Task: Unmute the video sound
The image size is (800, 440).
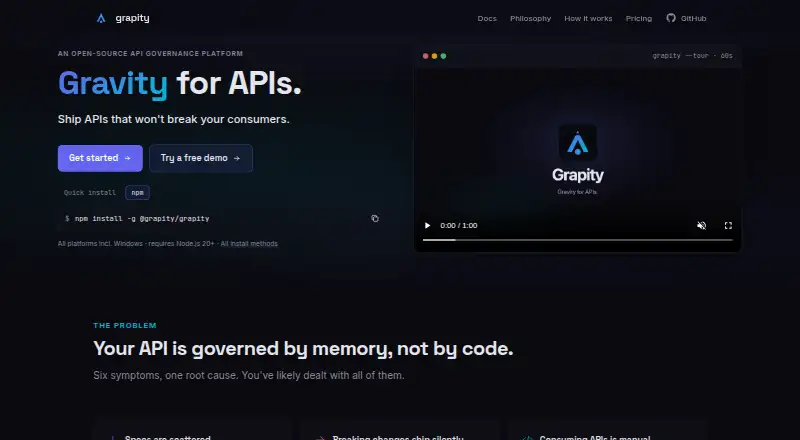Action: (x=702, y=226)
